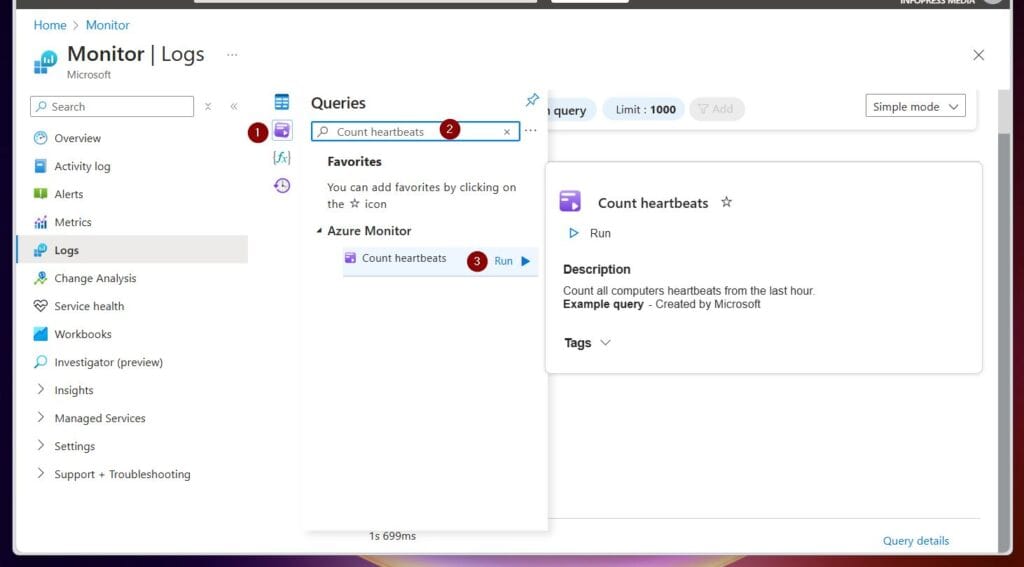This screenshot has width=1024, height=567.
Task: Click the Queries search field
Action: (415, 132)
